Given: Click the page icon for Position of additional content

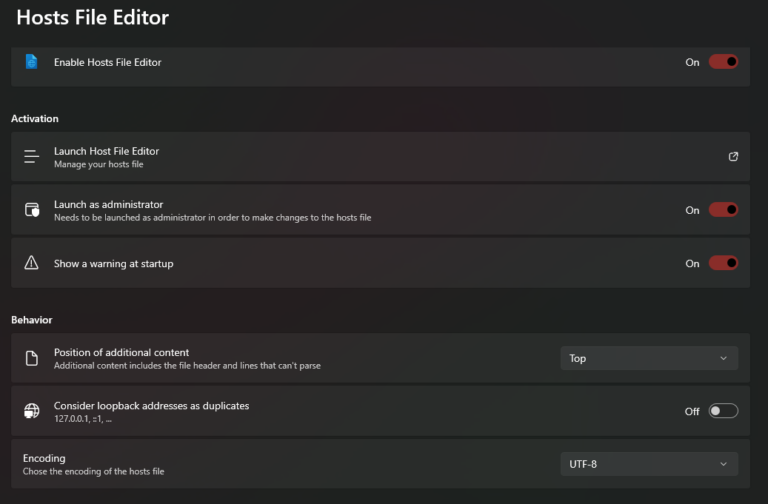Looking at the screenshot, I should 32,358.
